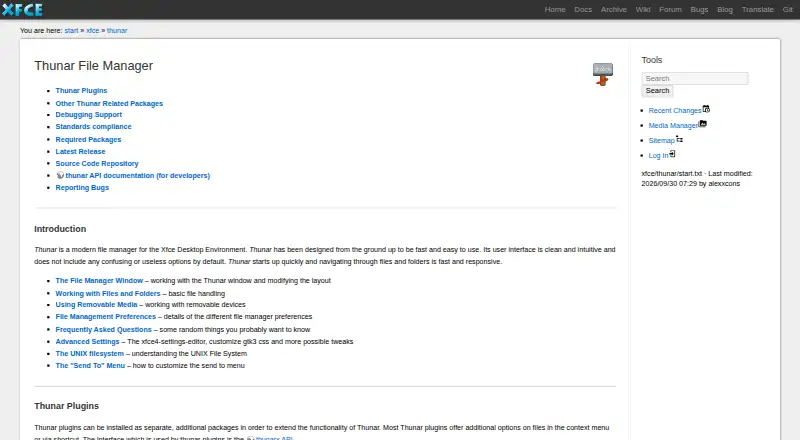The height and width of the screenshot is (440, 800).
Task: Open the Log In link
Action: (x=658, y=155)
